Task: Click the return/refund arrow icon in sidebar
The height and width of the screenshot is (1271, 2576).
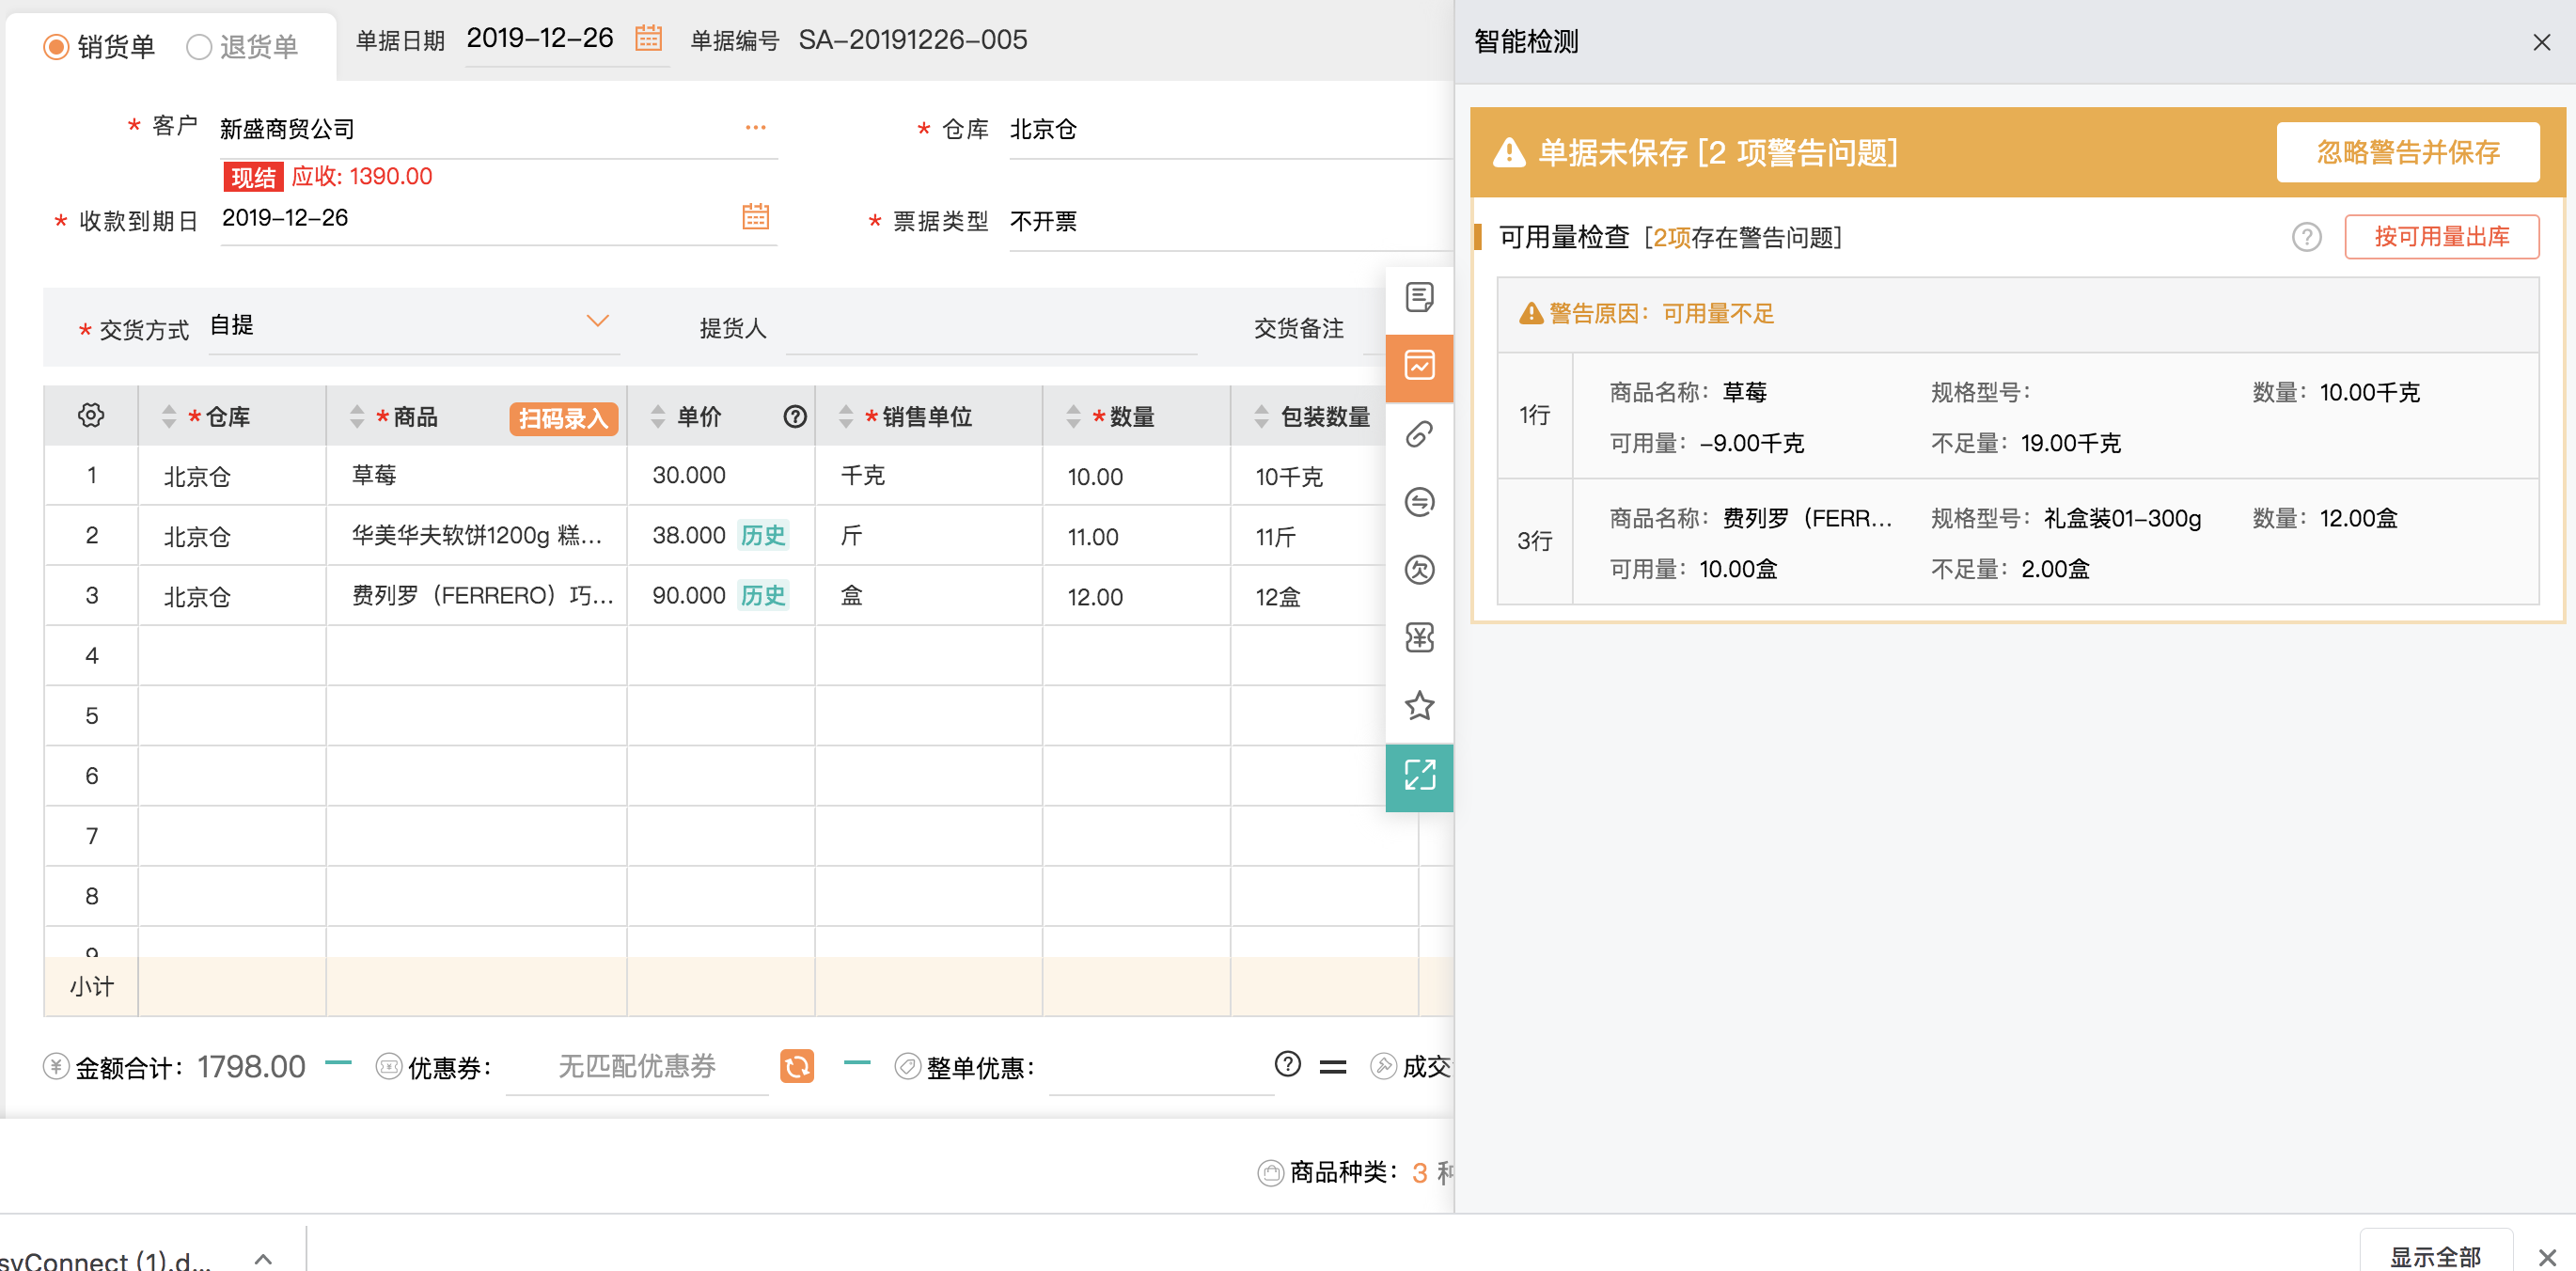Action: (1416, 499)
